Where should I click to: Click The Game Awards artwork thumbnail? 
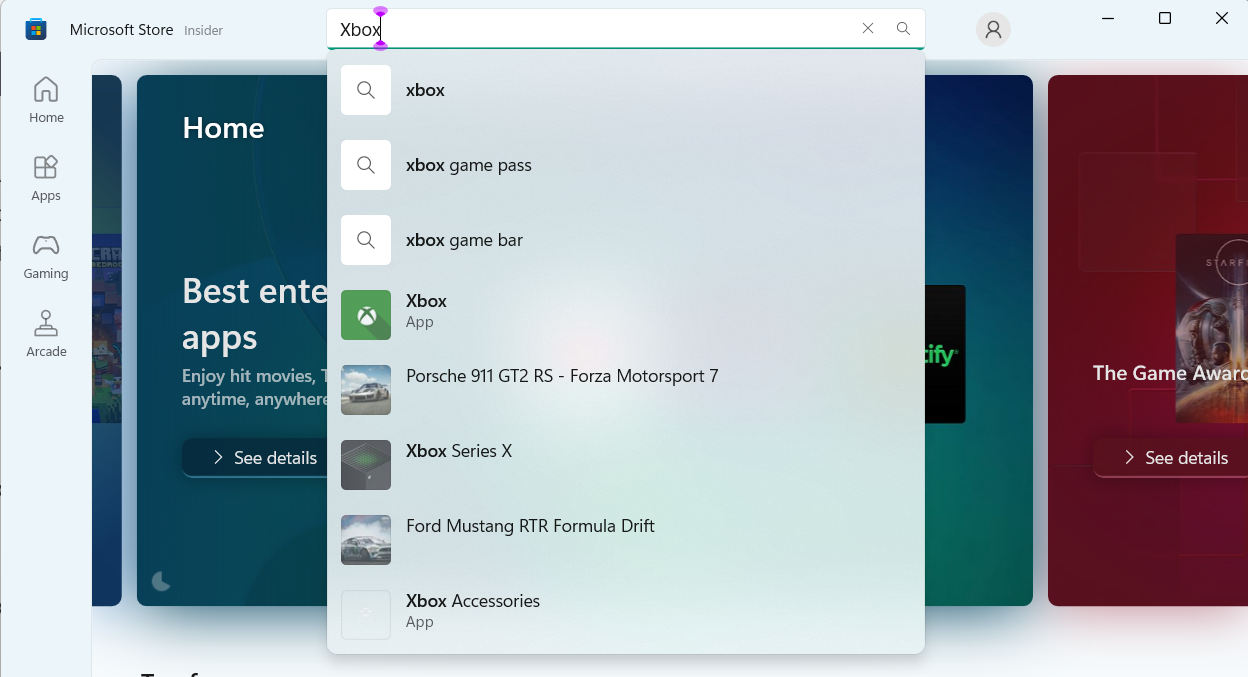point(1211,328)
